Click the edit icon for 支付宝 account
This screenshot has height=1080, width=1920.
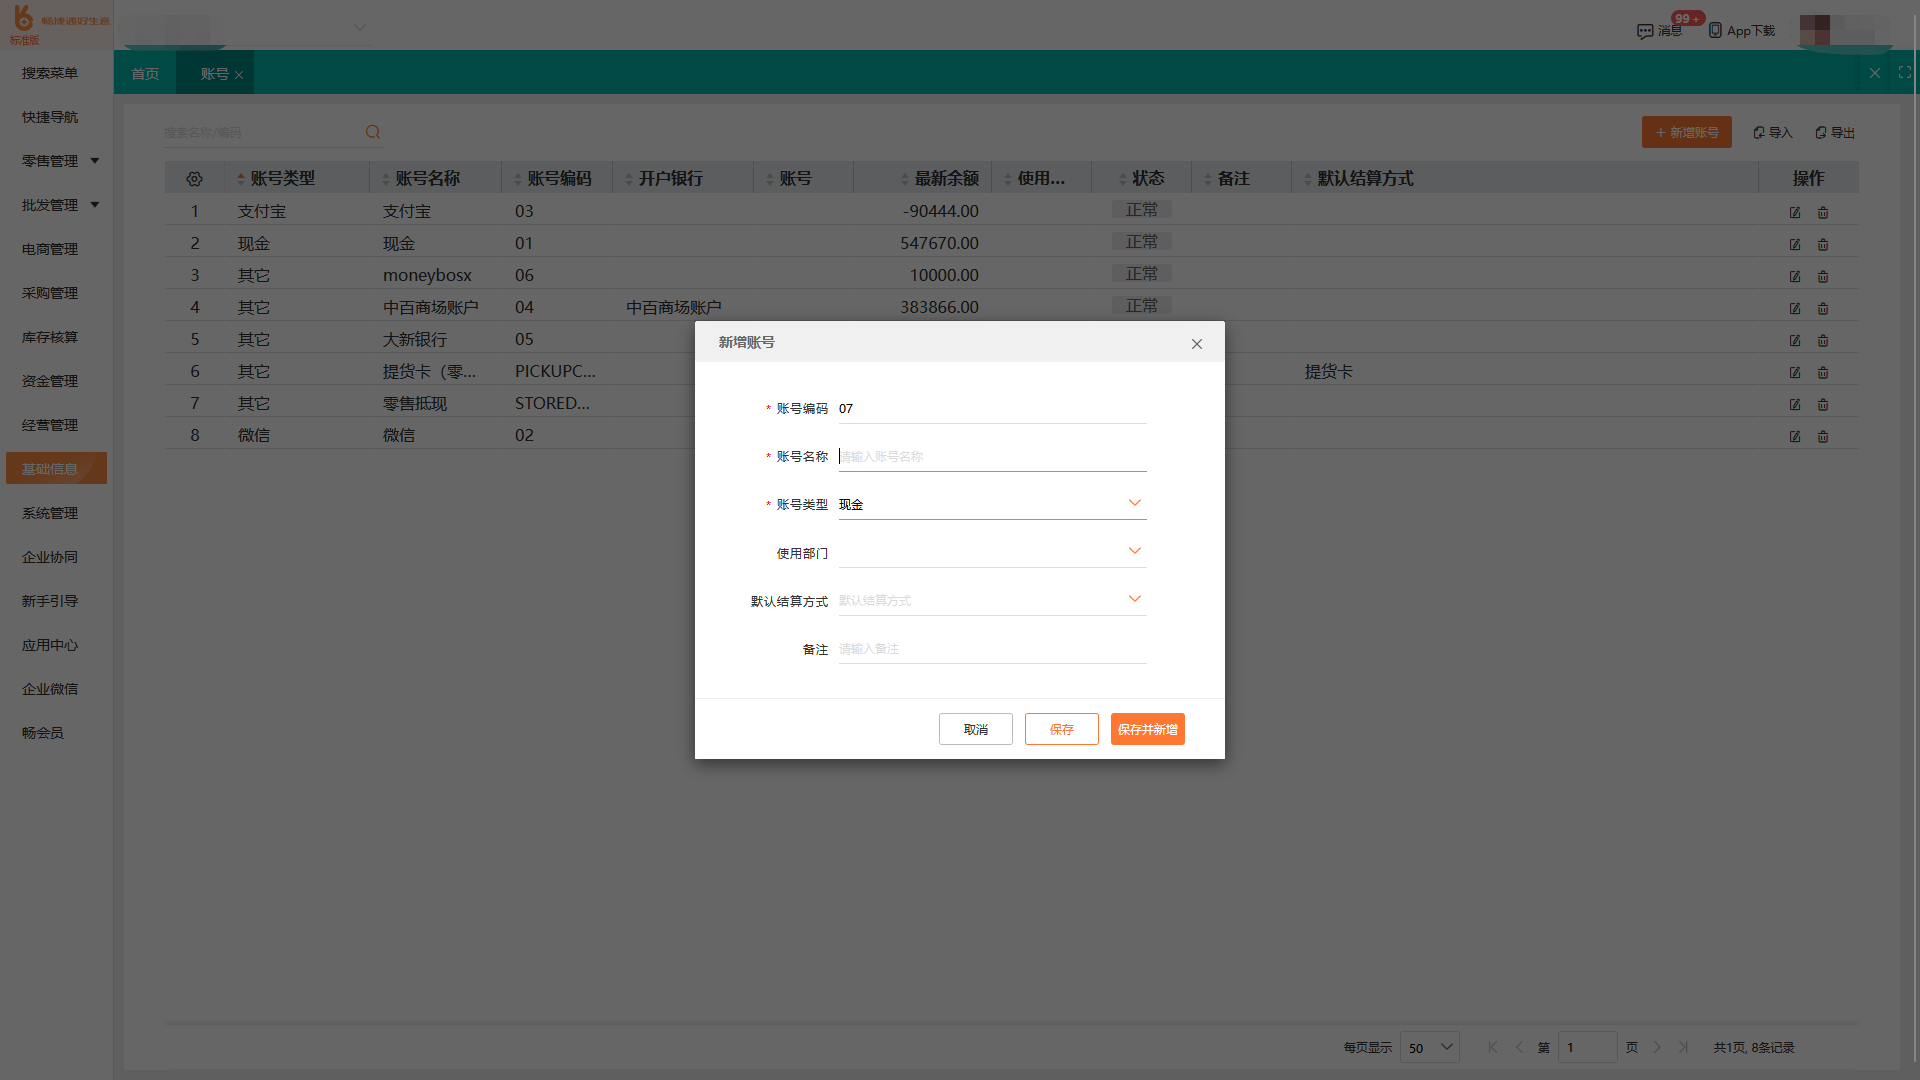click(x=1795, y=212)
